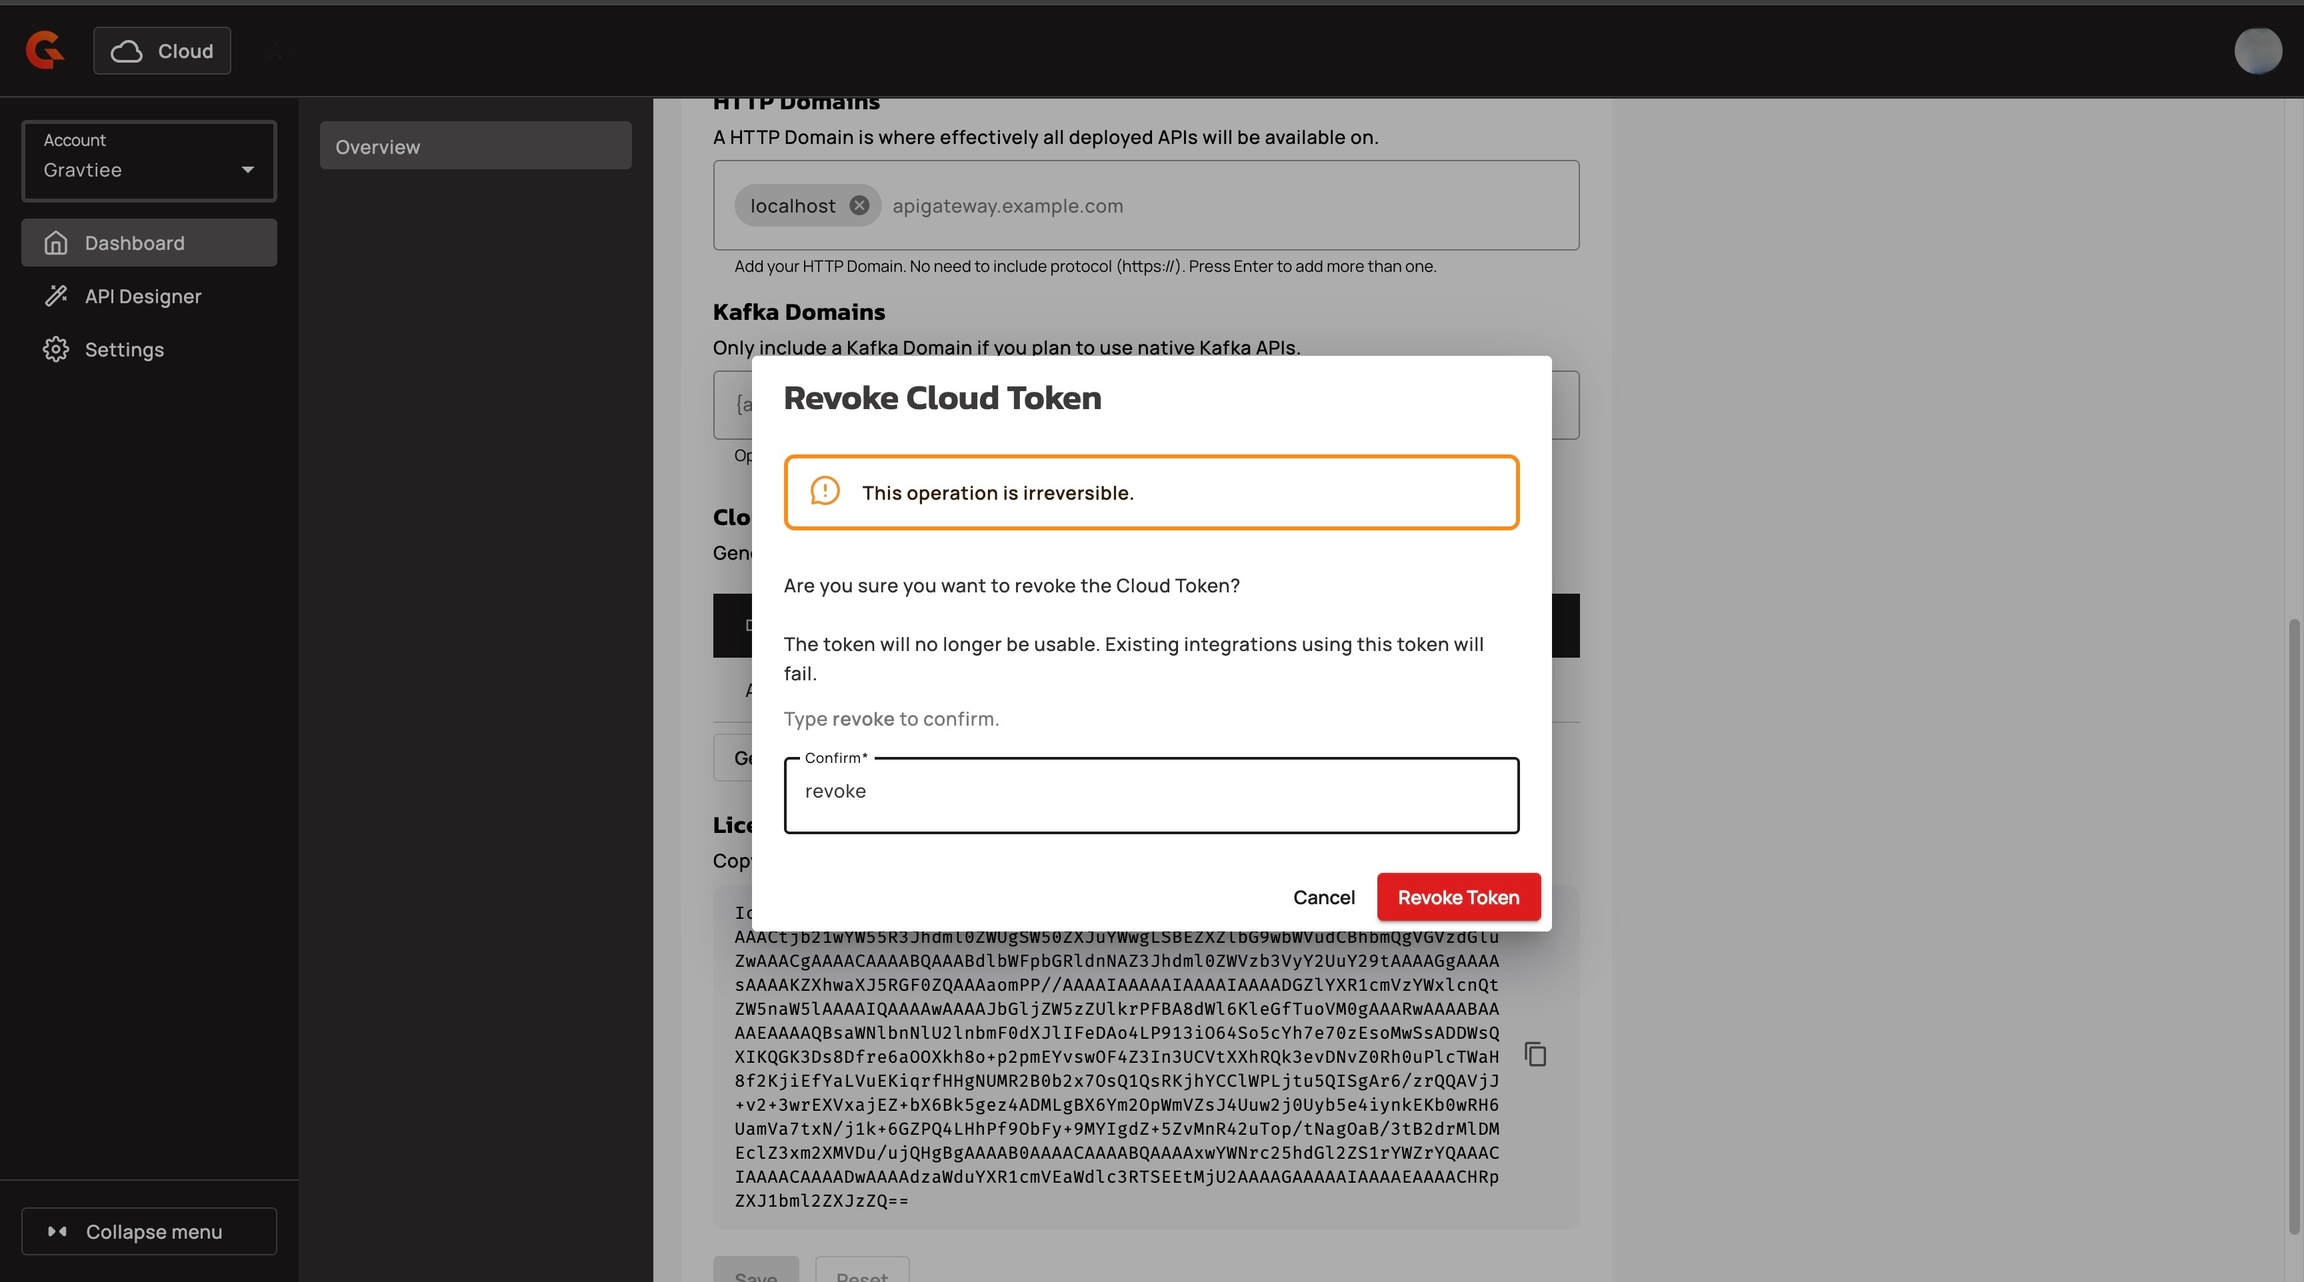Open the user avatar in top right
The height and width of the screenshot is (1282, 2304).
[x=2257, y=50]
